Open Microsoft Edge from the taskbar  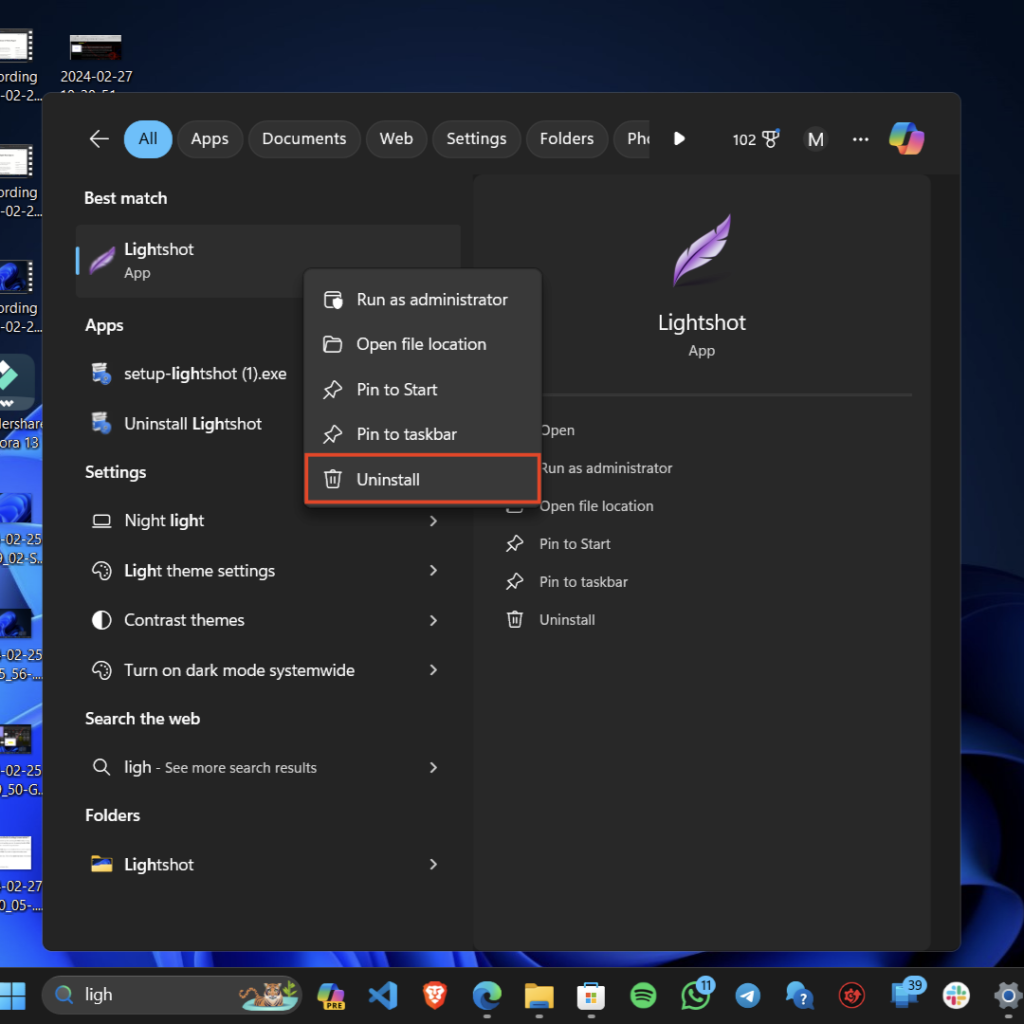(487, 995)
